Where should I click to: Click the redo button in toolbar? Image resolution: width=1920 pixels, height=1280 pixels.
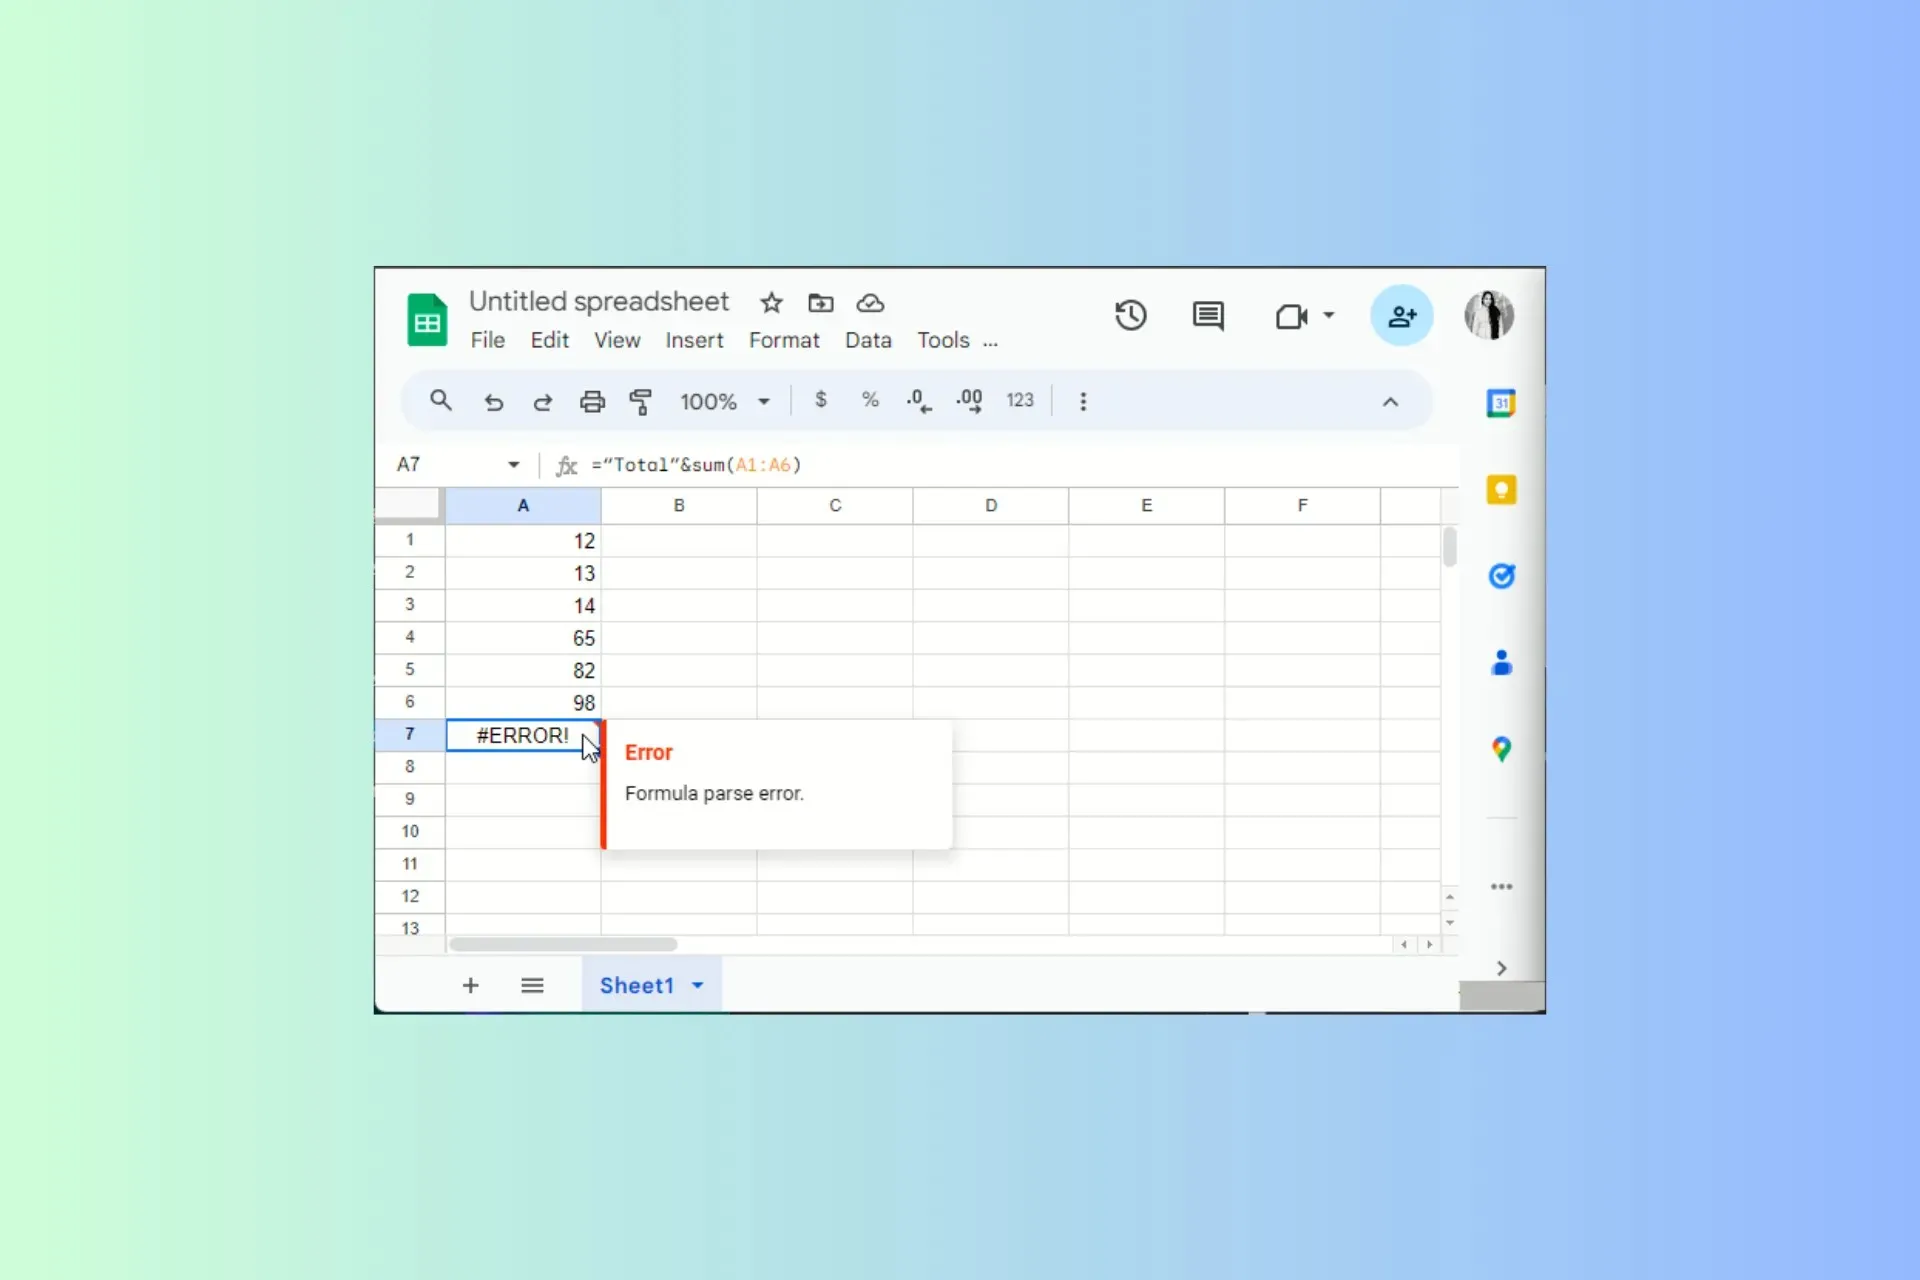tap(541, 400)
